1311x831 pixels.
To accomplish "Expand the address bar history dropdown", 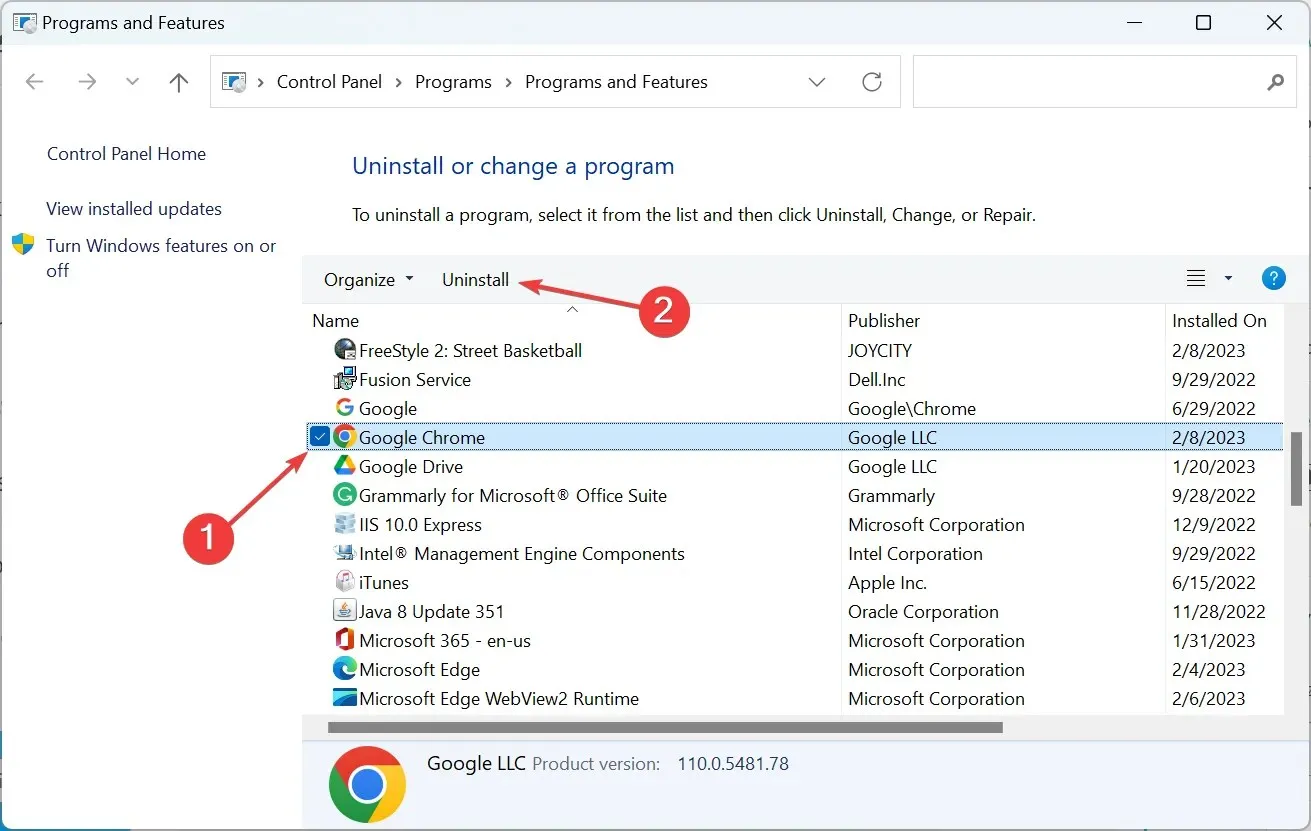I will pos(817,82).
